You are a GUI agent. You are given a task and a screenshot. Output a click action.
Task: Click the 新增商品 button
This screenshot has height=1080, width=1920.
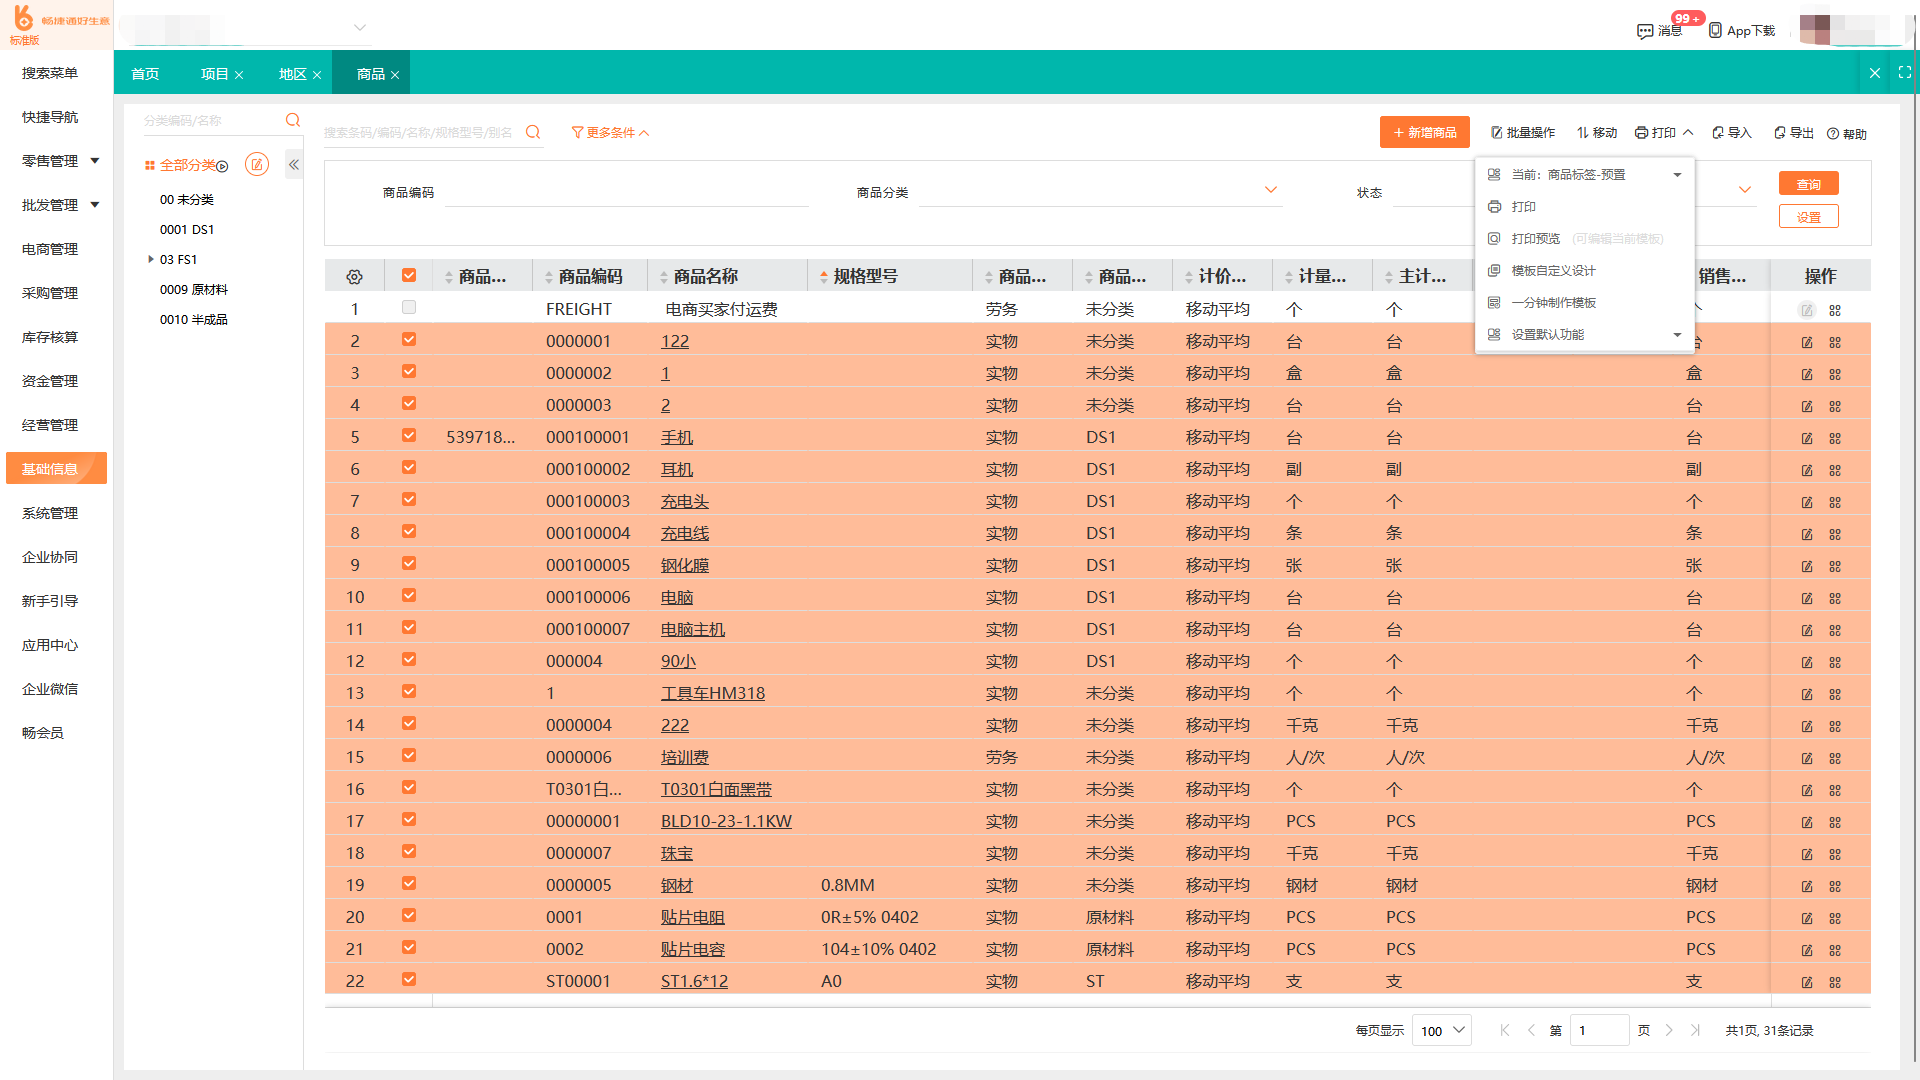click(1423, 132)
